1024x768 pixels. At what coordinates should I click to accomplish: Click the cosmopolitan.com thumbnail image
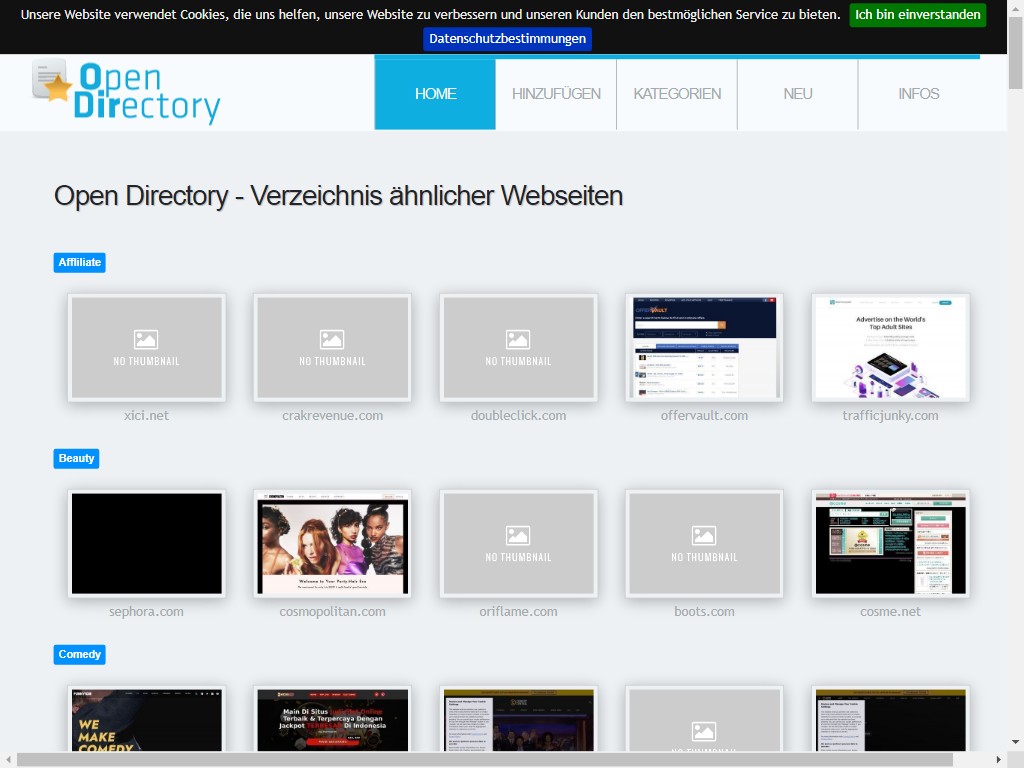332,543
